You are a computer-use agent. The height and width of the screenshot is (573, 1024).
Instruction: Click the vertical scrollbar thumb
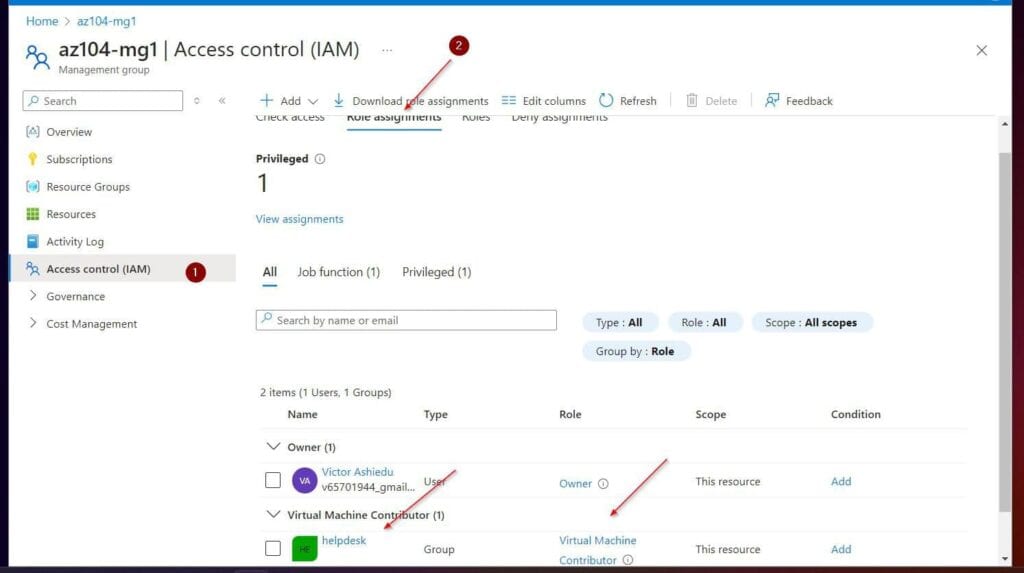click(1004, 332)
